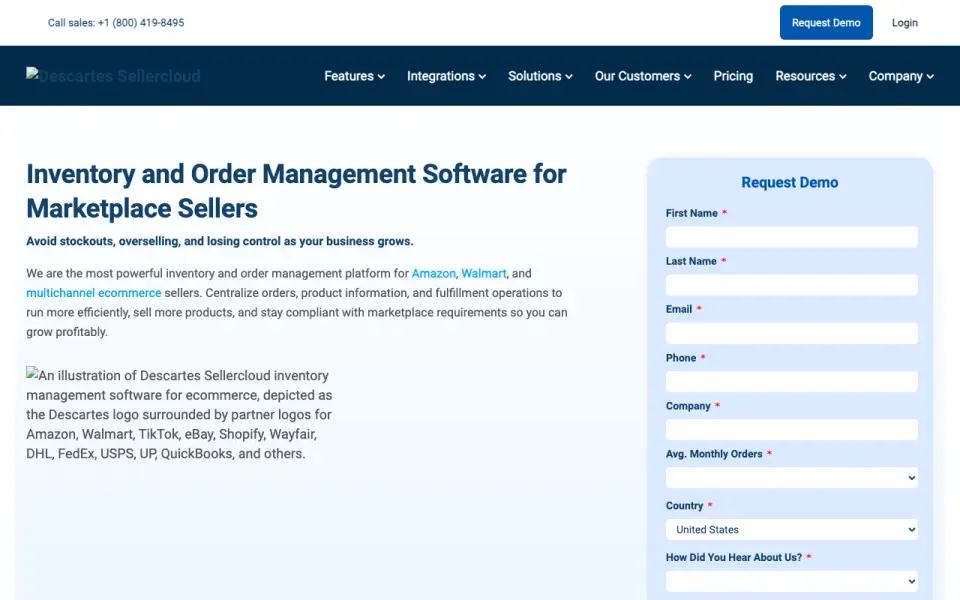Click the Descartes Sellercloud logo
The width and height of the screenshot is (960, 600).
(x=113, y=76)
